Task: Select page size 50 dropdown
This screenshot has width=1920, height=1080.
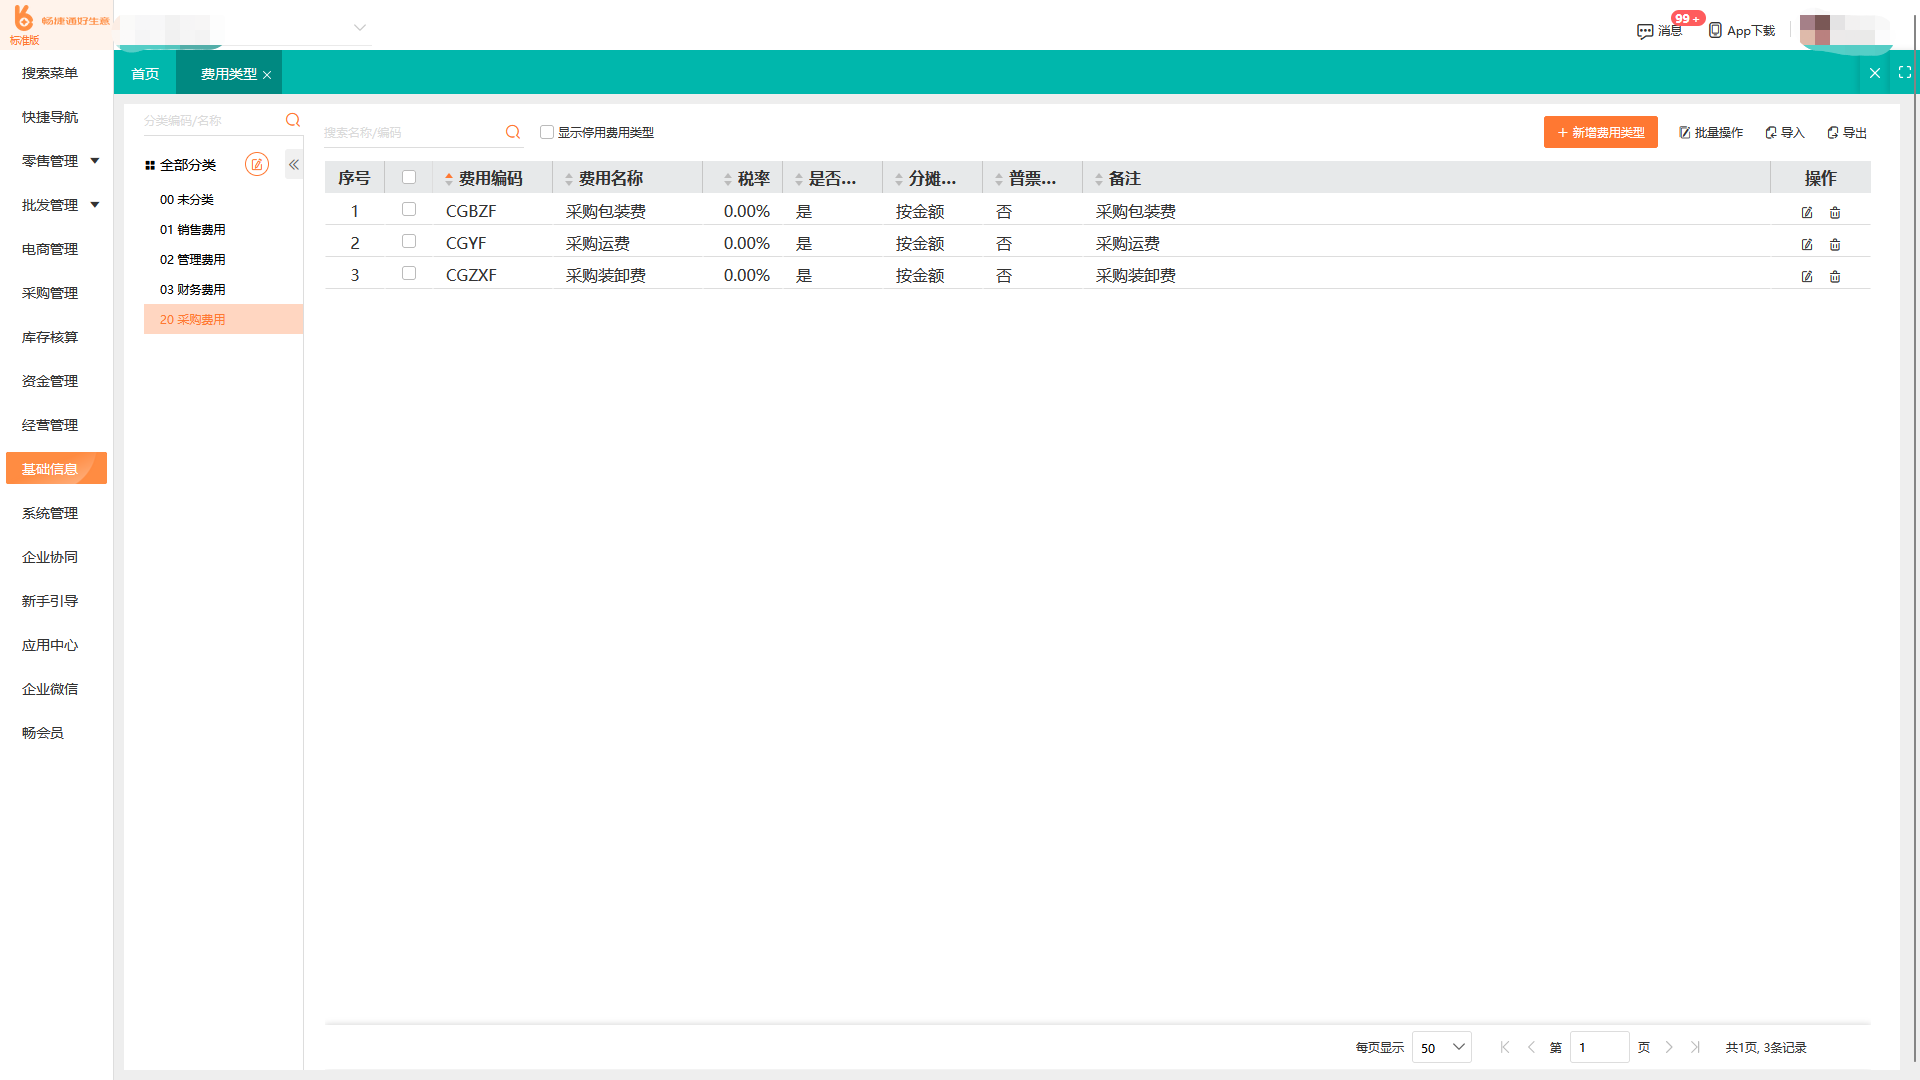Action: (1439, 1047)
